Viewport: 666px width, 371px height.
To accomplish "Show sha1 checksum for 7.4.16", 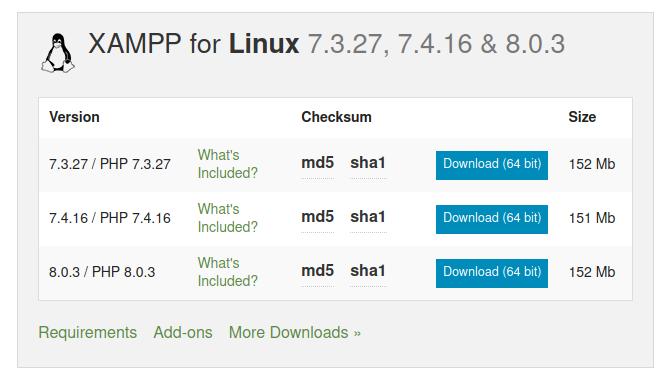I will click(x=368, y=217).
